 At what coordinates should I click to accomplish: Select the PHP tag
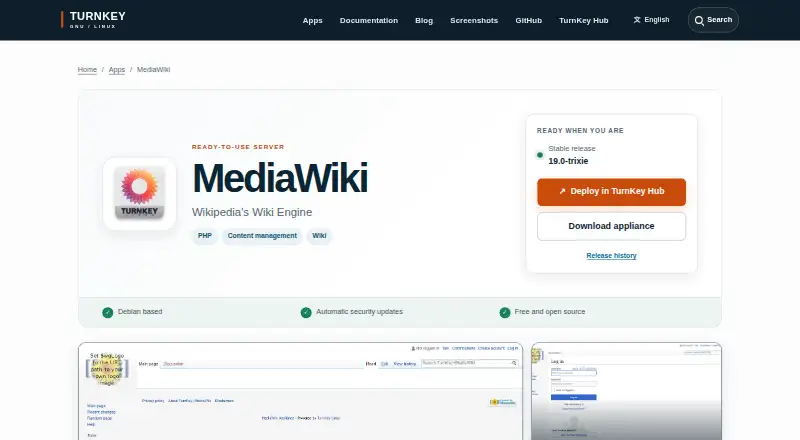pyautogui.click(x=205, y=236)
